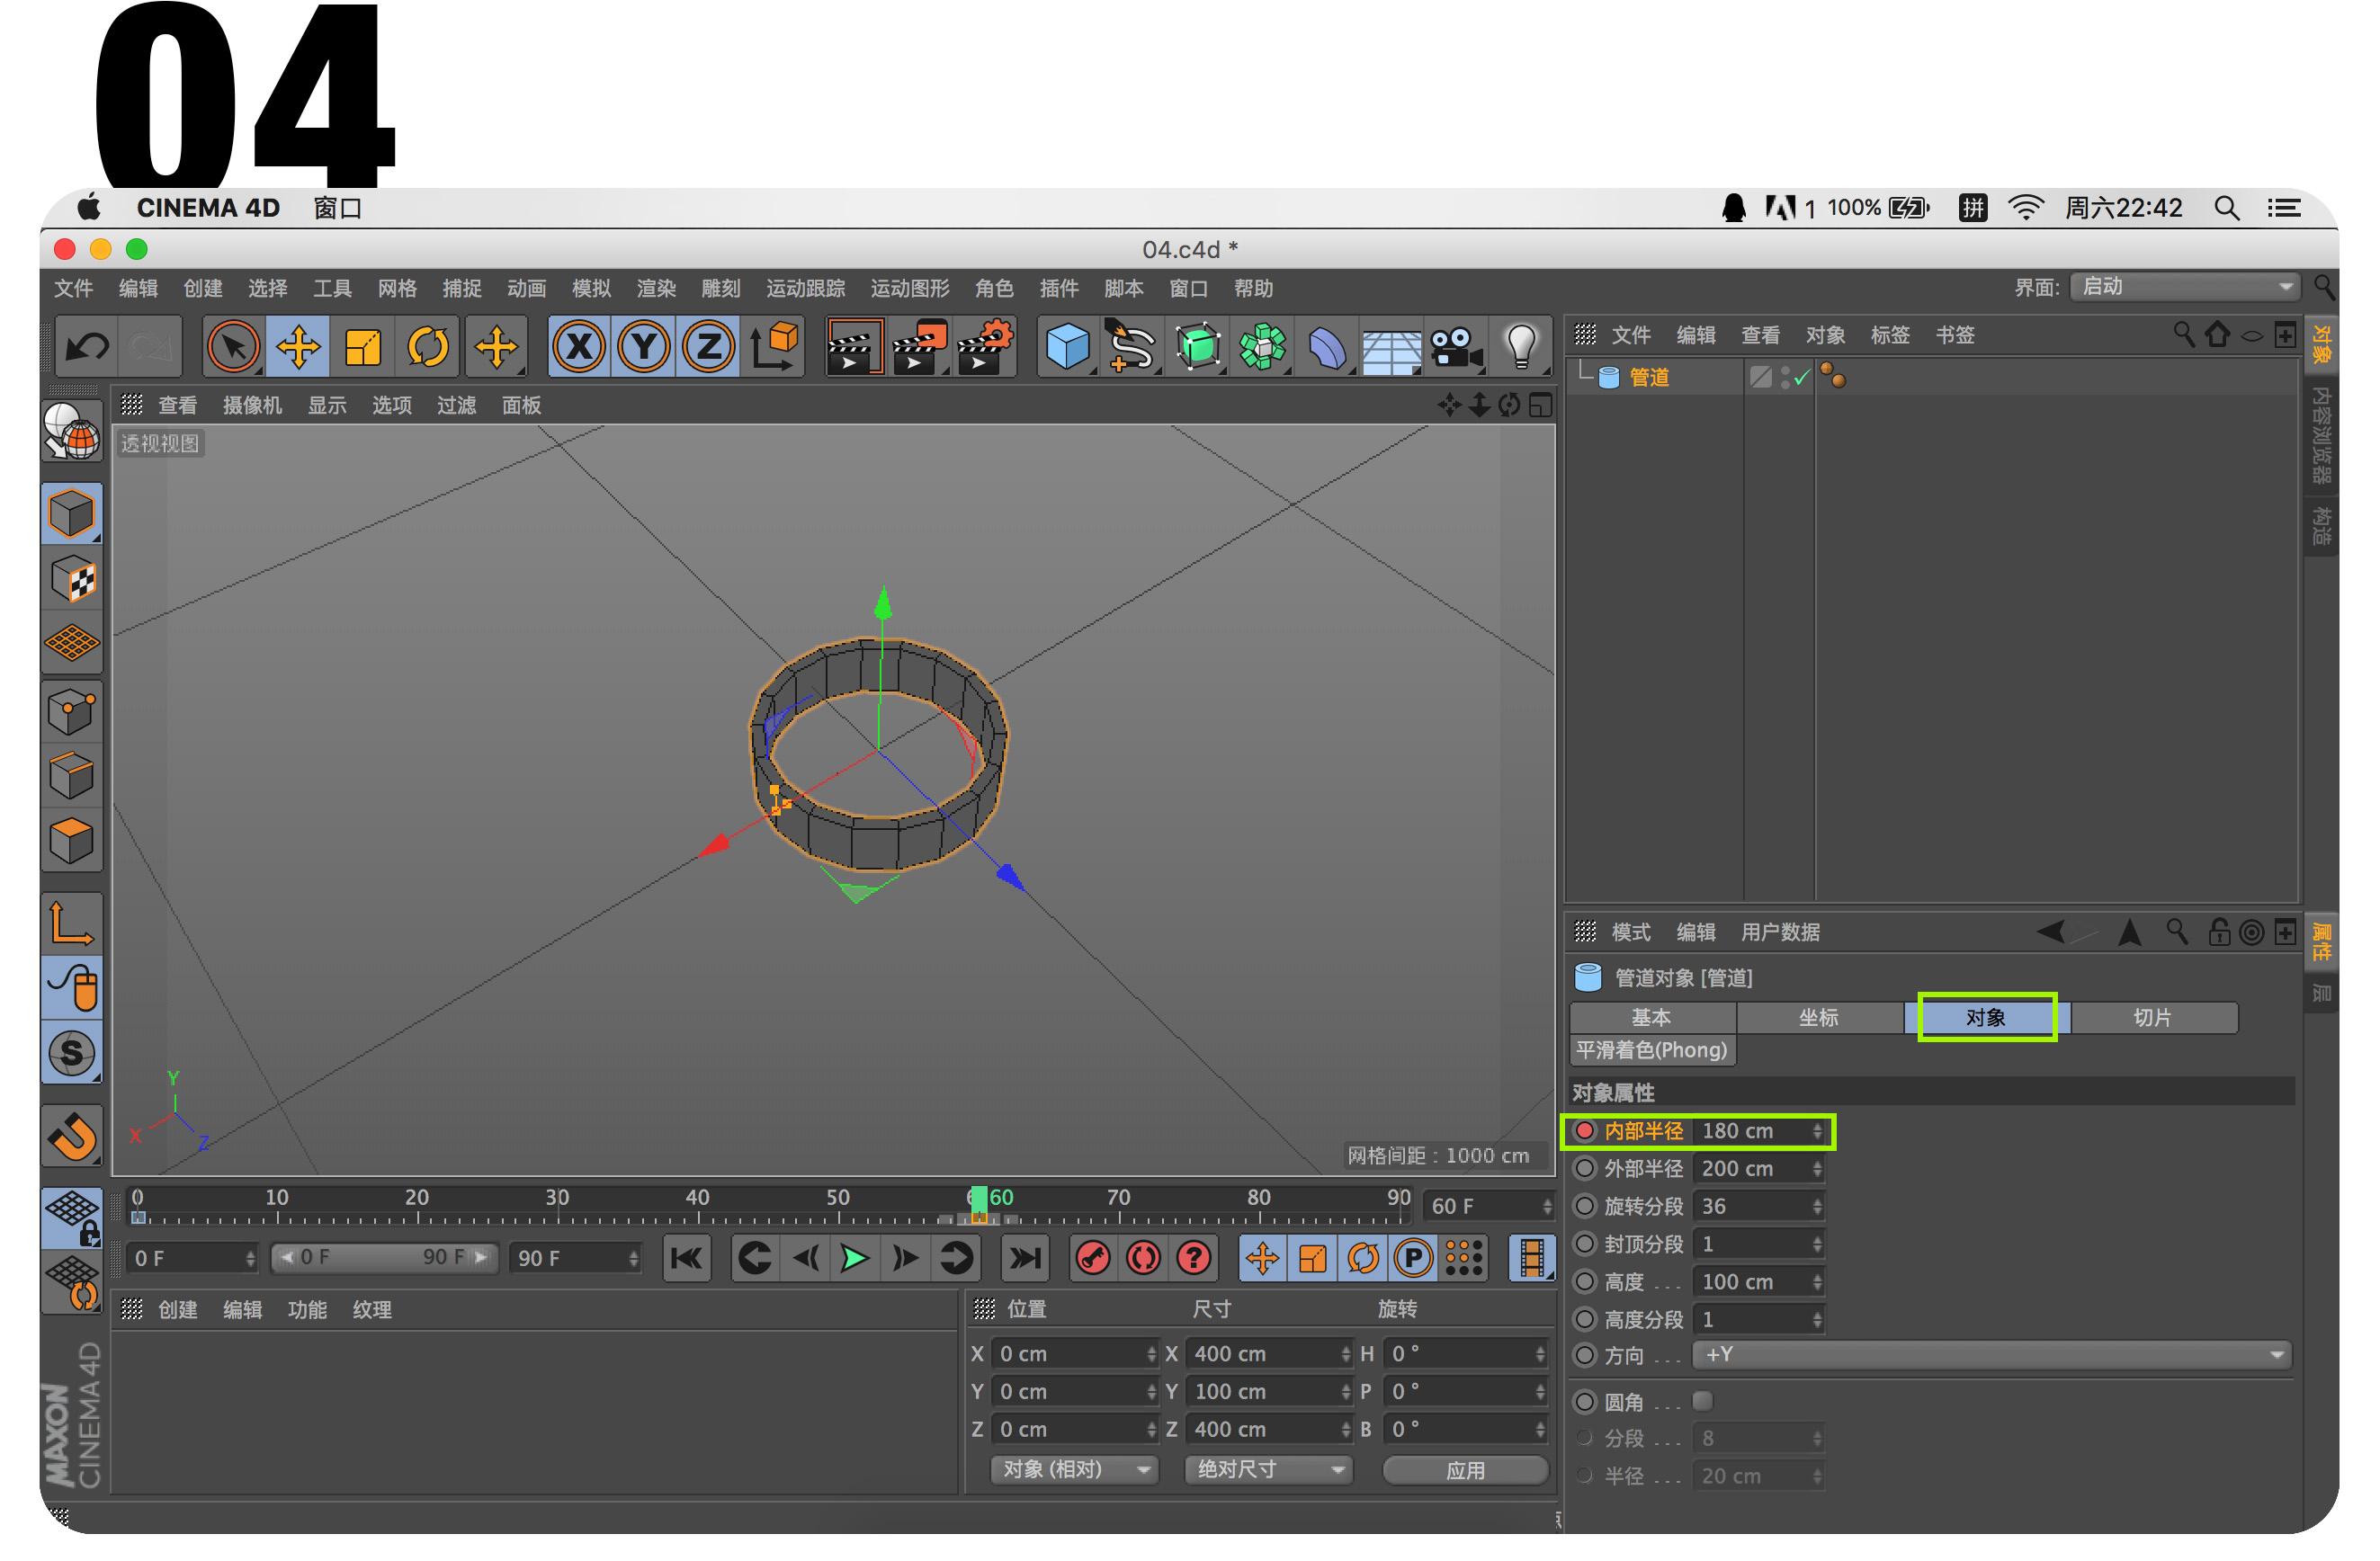Click the 应用 apply button
Screen dimensions: 2380x1561
1465,1470
